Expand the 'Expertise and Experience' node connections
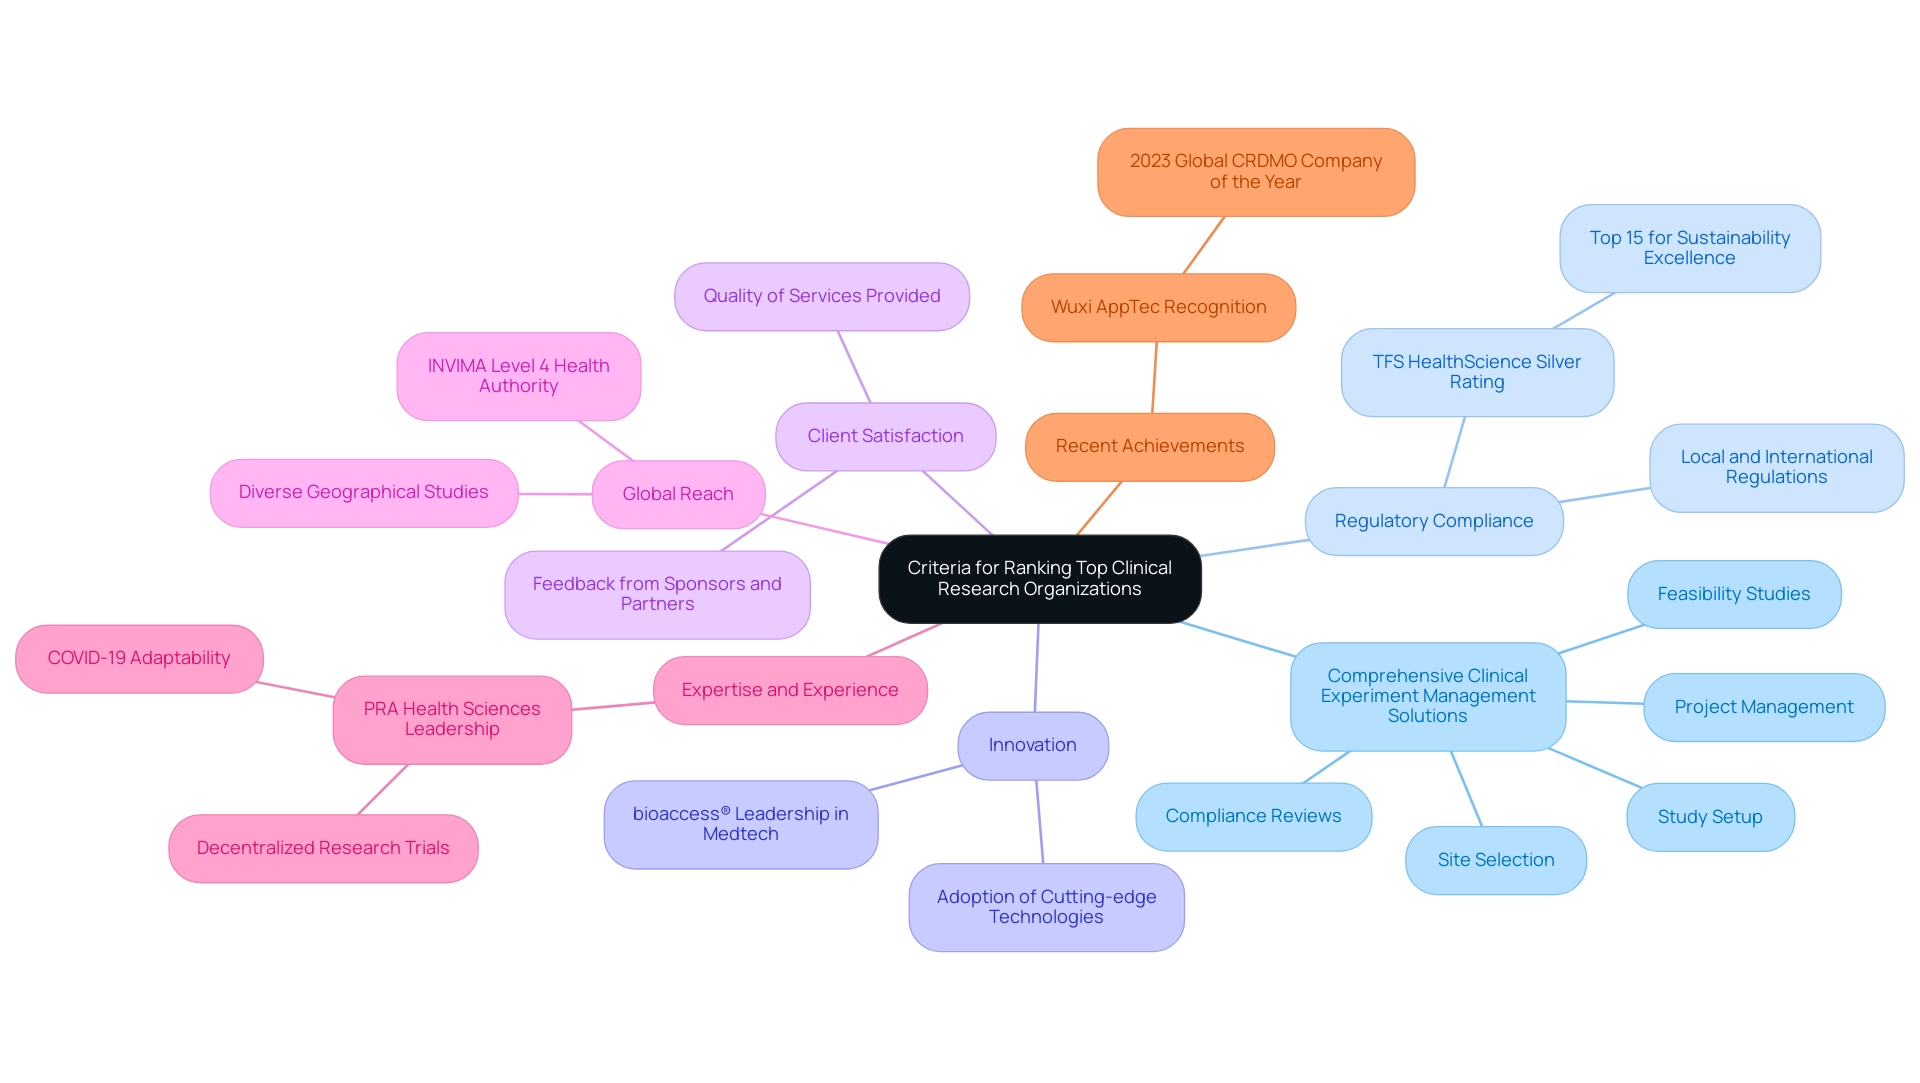 (x=787, y=687)
